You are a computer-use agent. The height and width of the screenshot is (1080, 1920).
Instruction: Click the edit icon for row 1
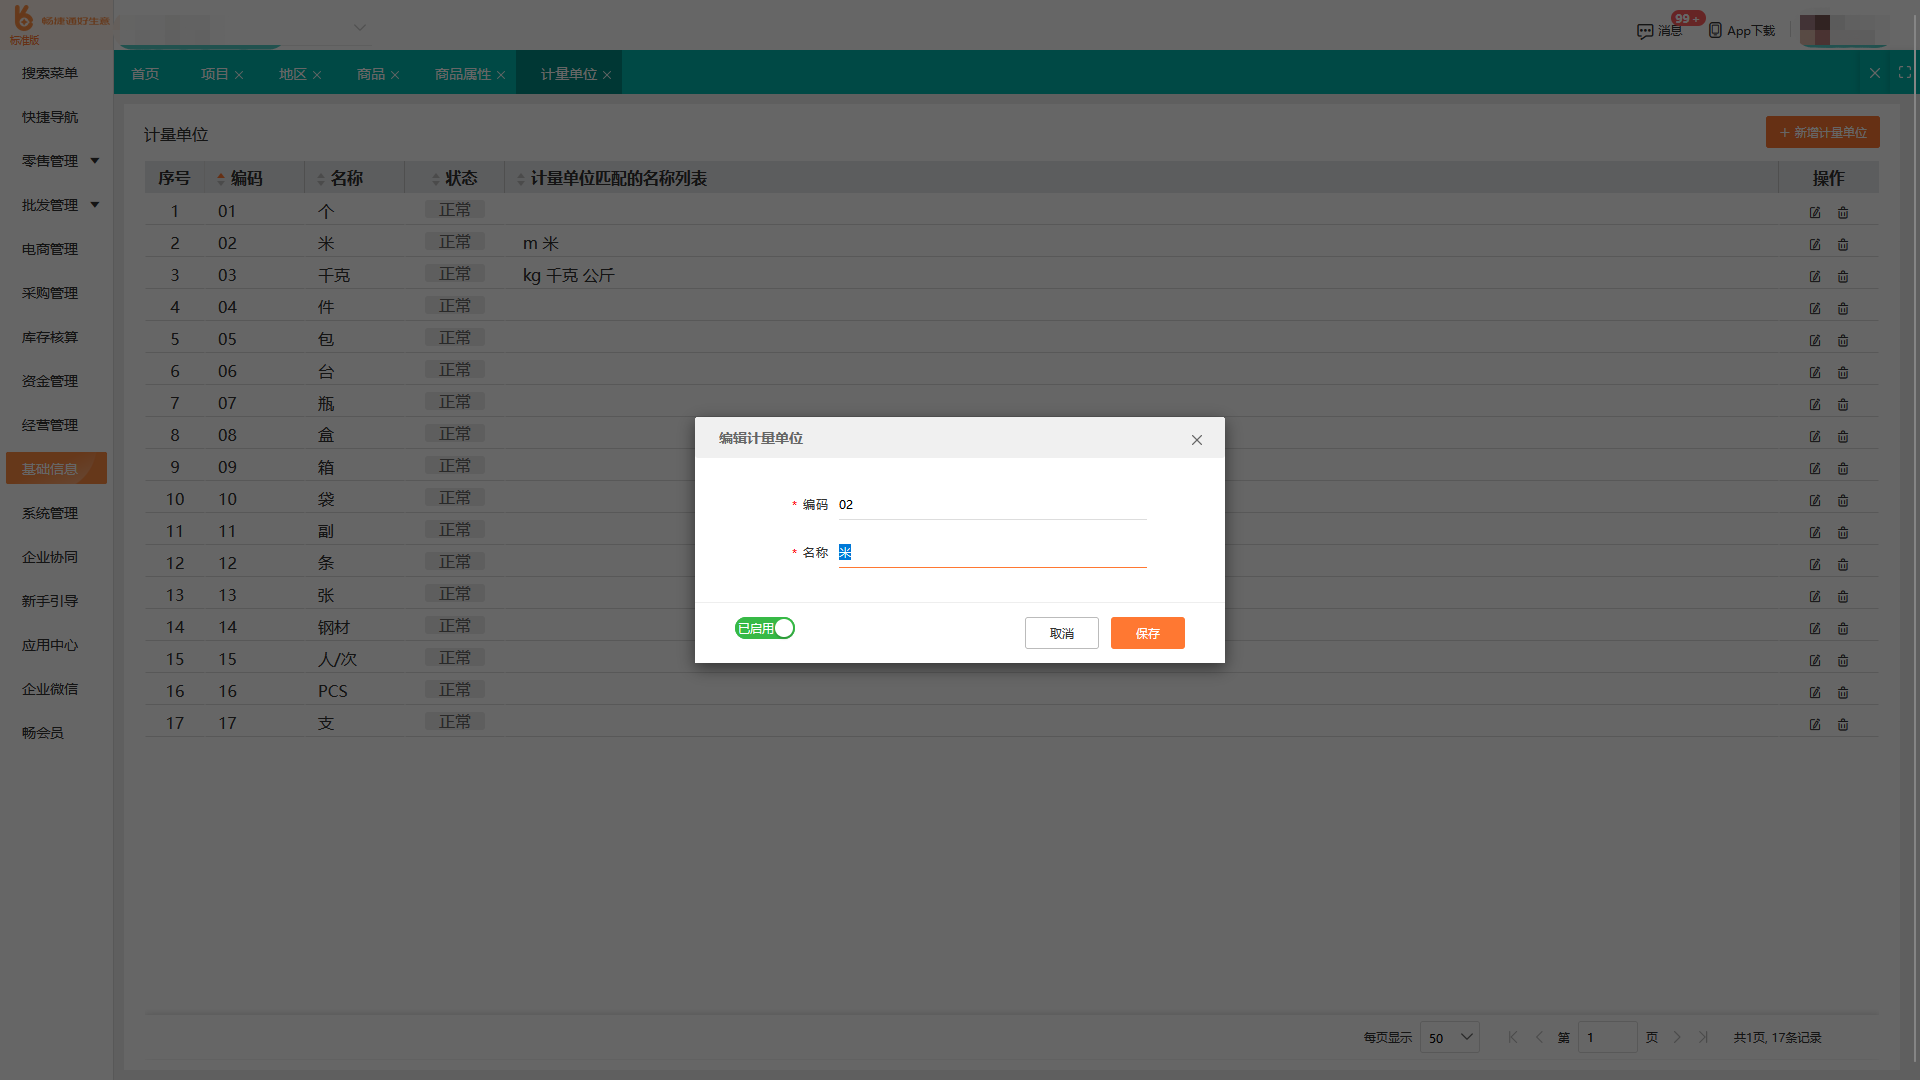1815,212
